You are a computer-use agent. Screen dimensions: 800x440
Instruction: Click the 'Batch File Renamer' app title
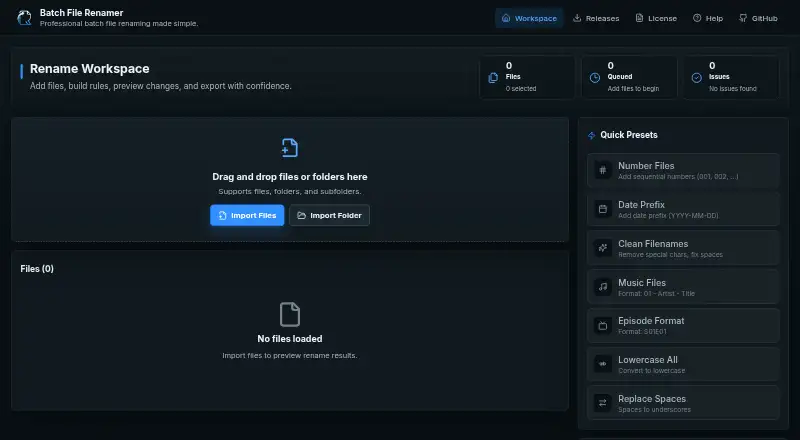tap(82, 13)
